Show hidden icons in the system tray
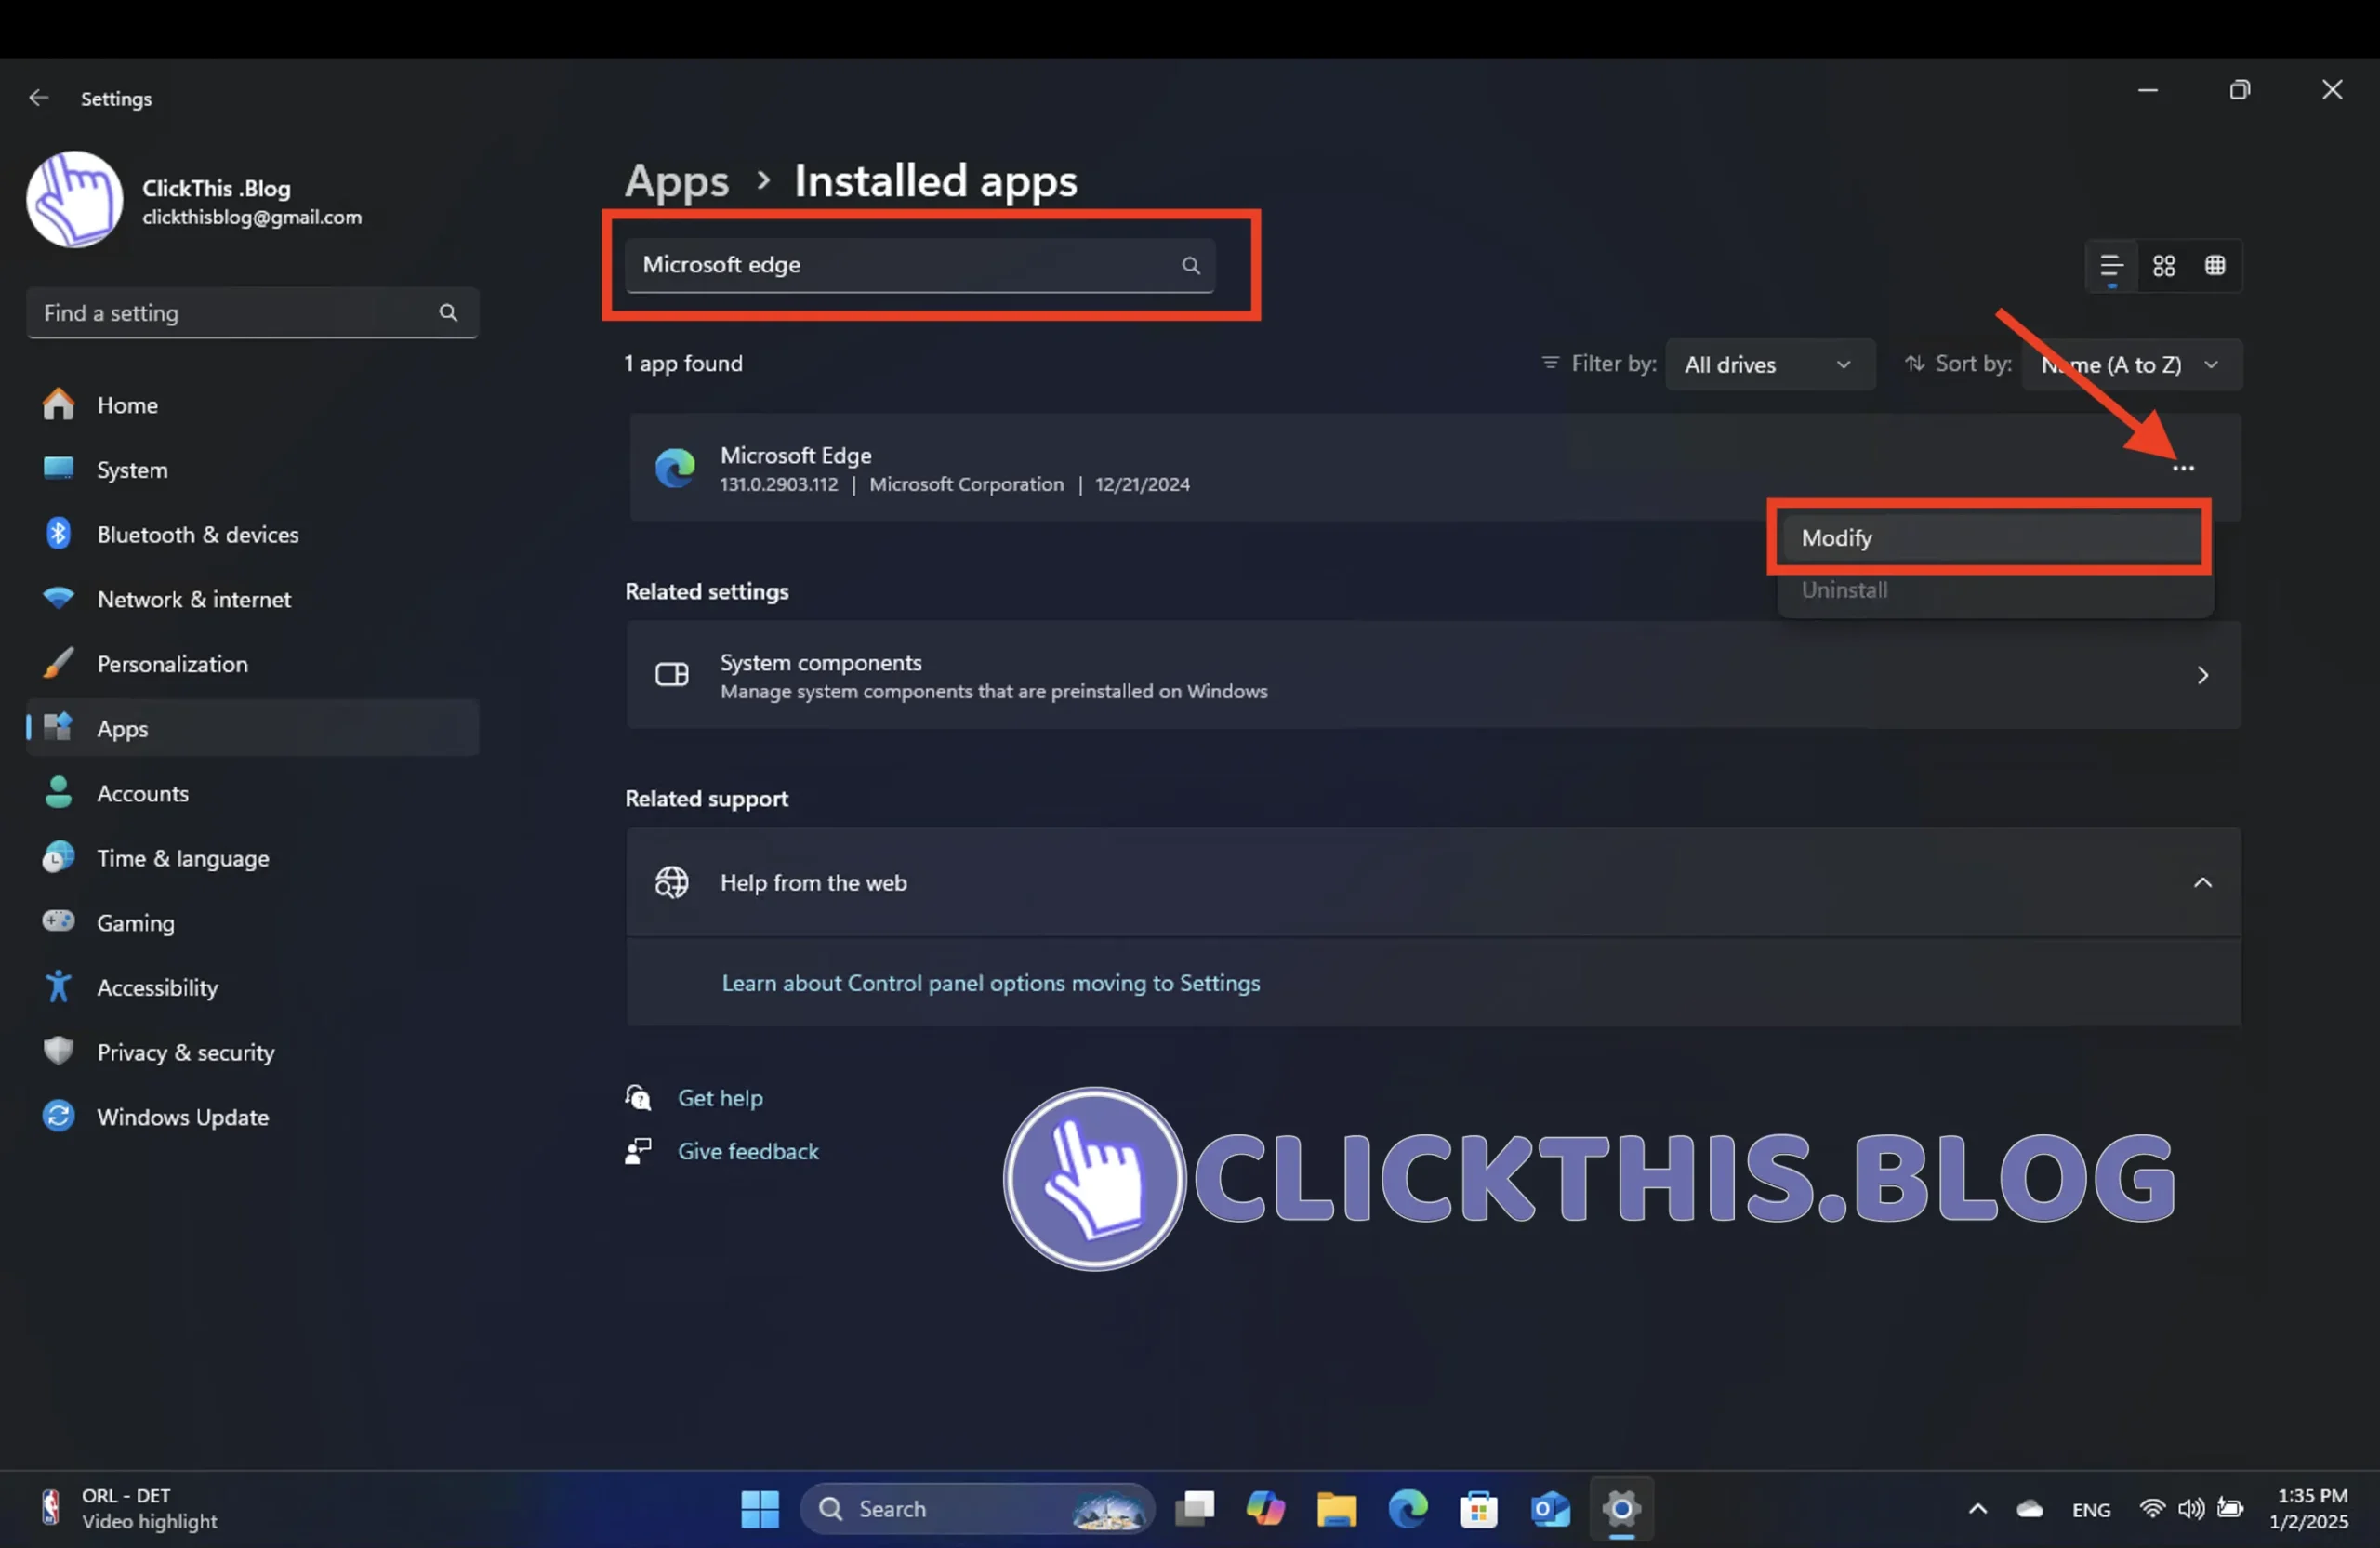Screen dimensions: 2380x1548 coord(1978,1509)
